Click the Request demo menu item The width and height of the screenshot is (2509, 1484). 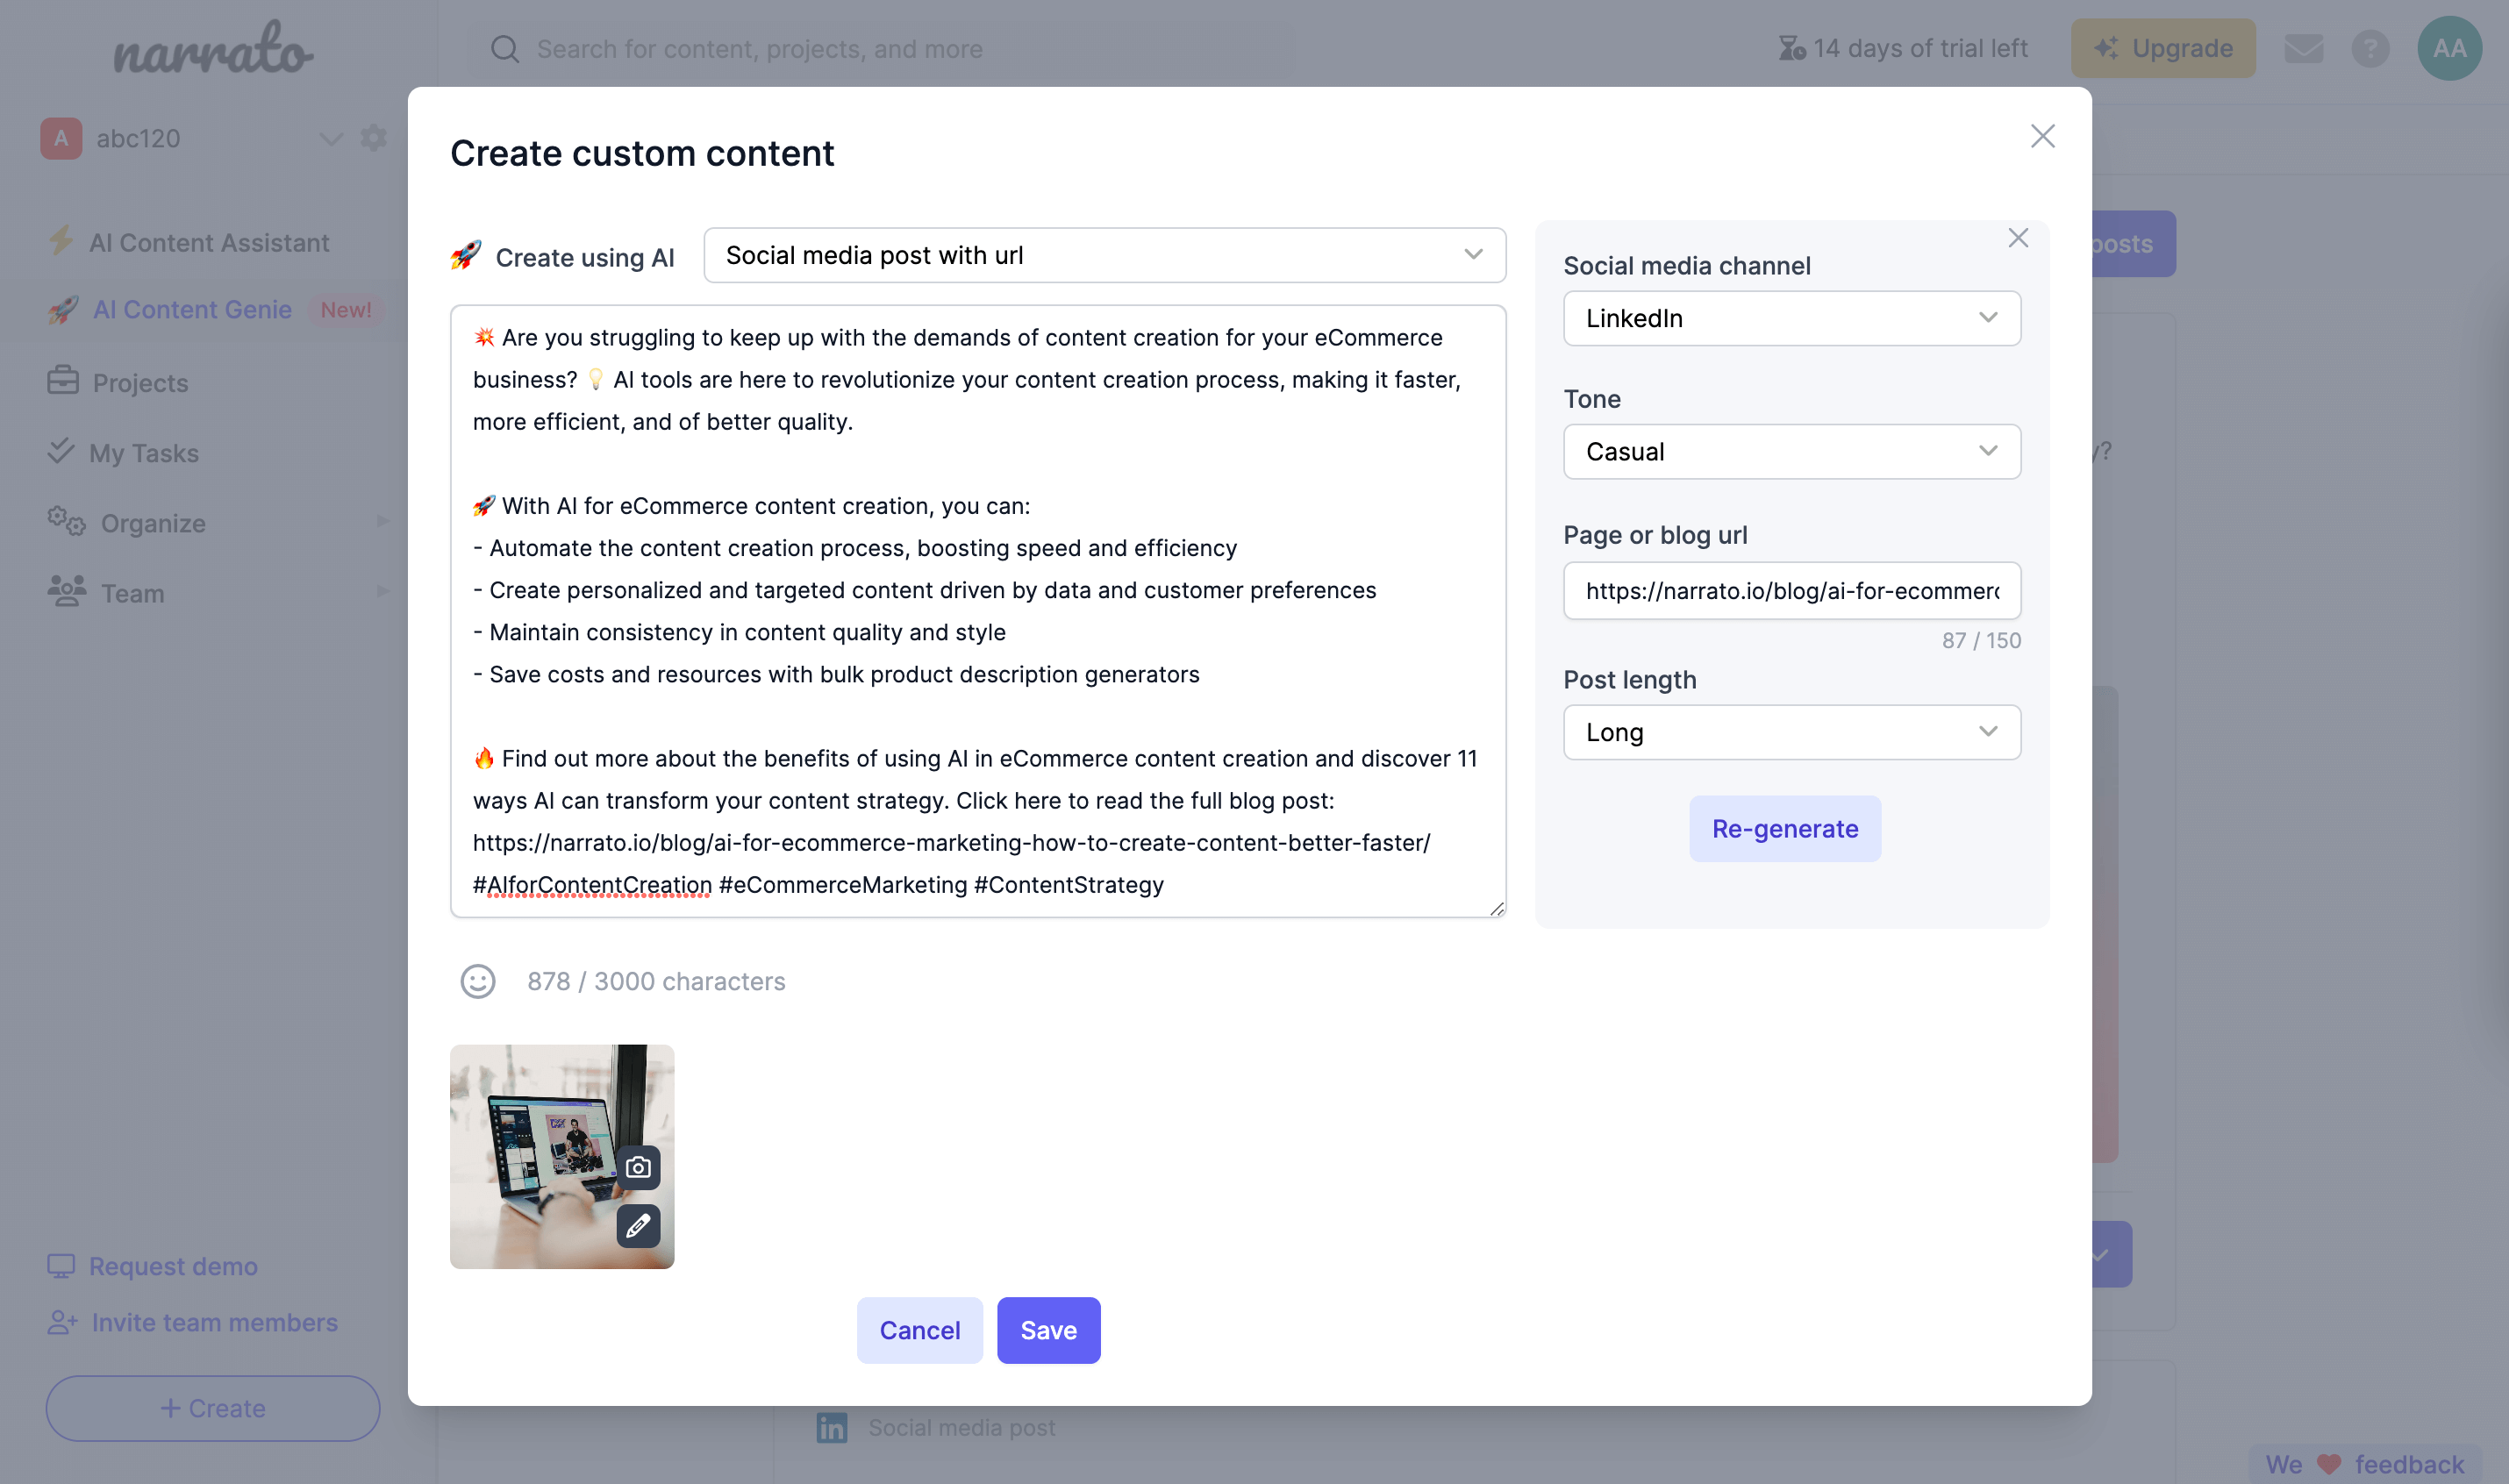171,1265
